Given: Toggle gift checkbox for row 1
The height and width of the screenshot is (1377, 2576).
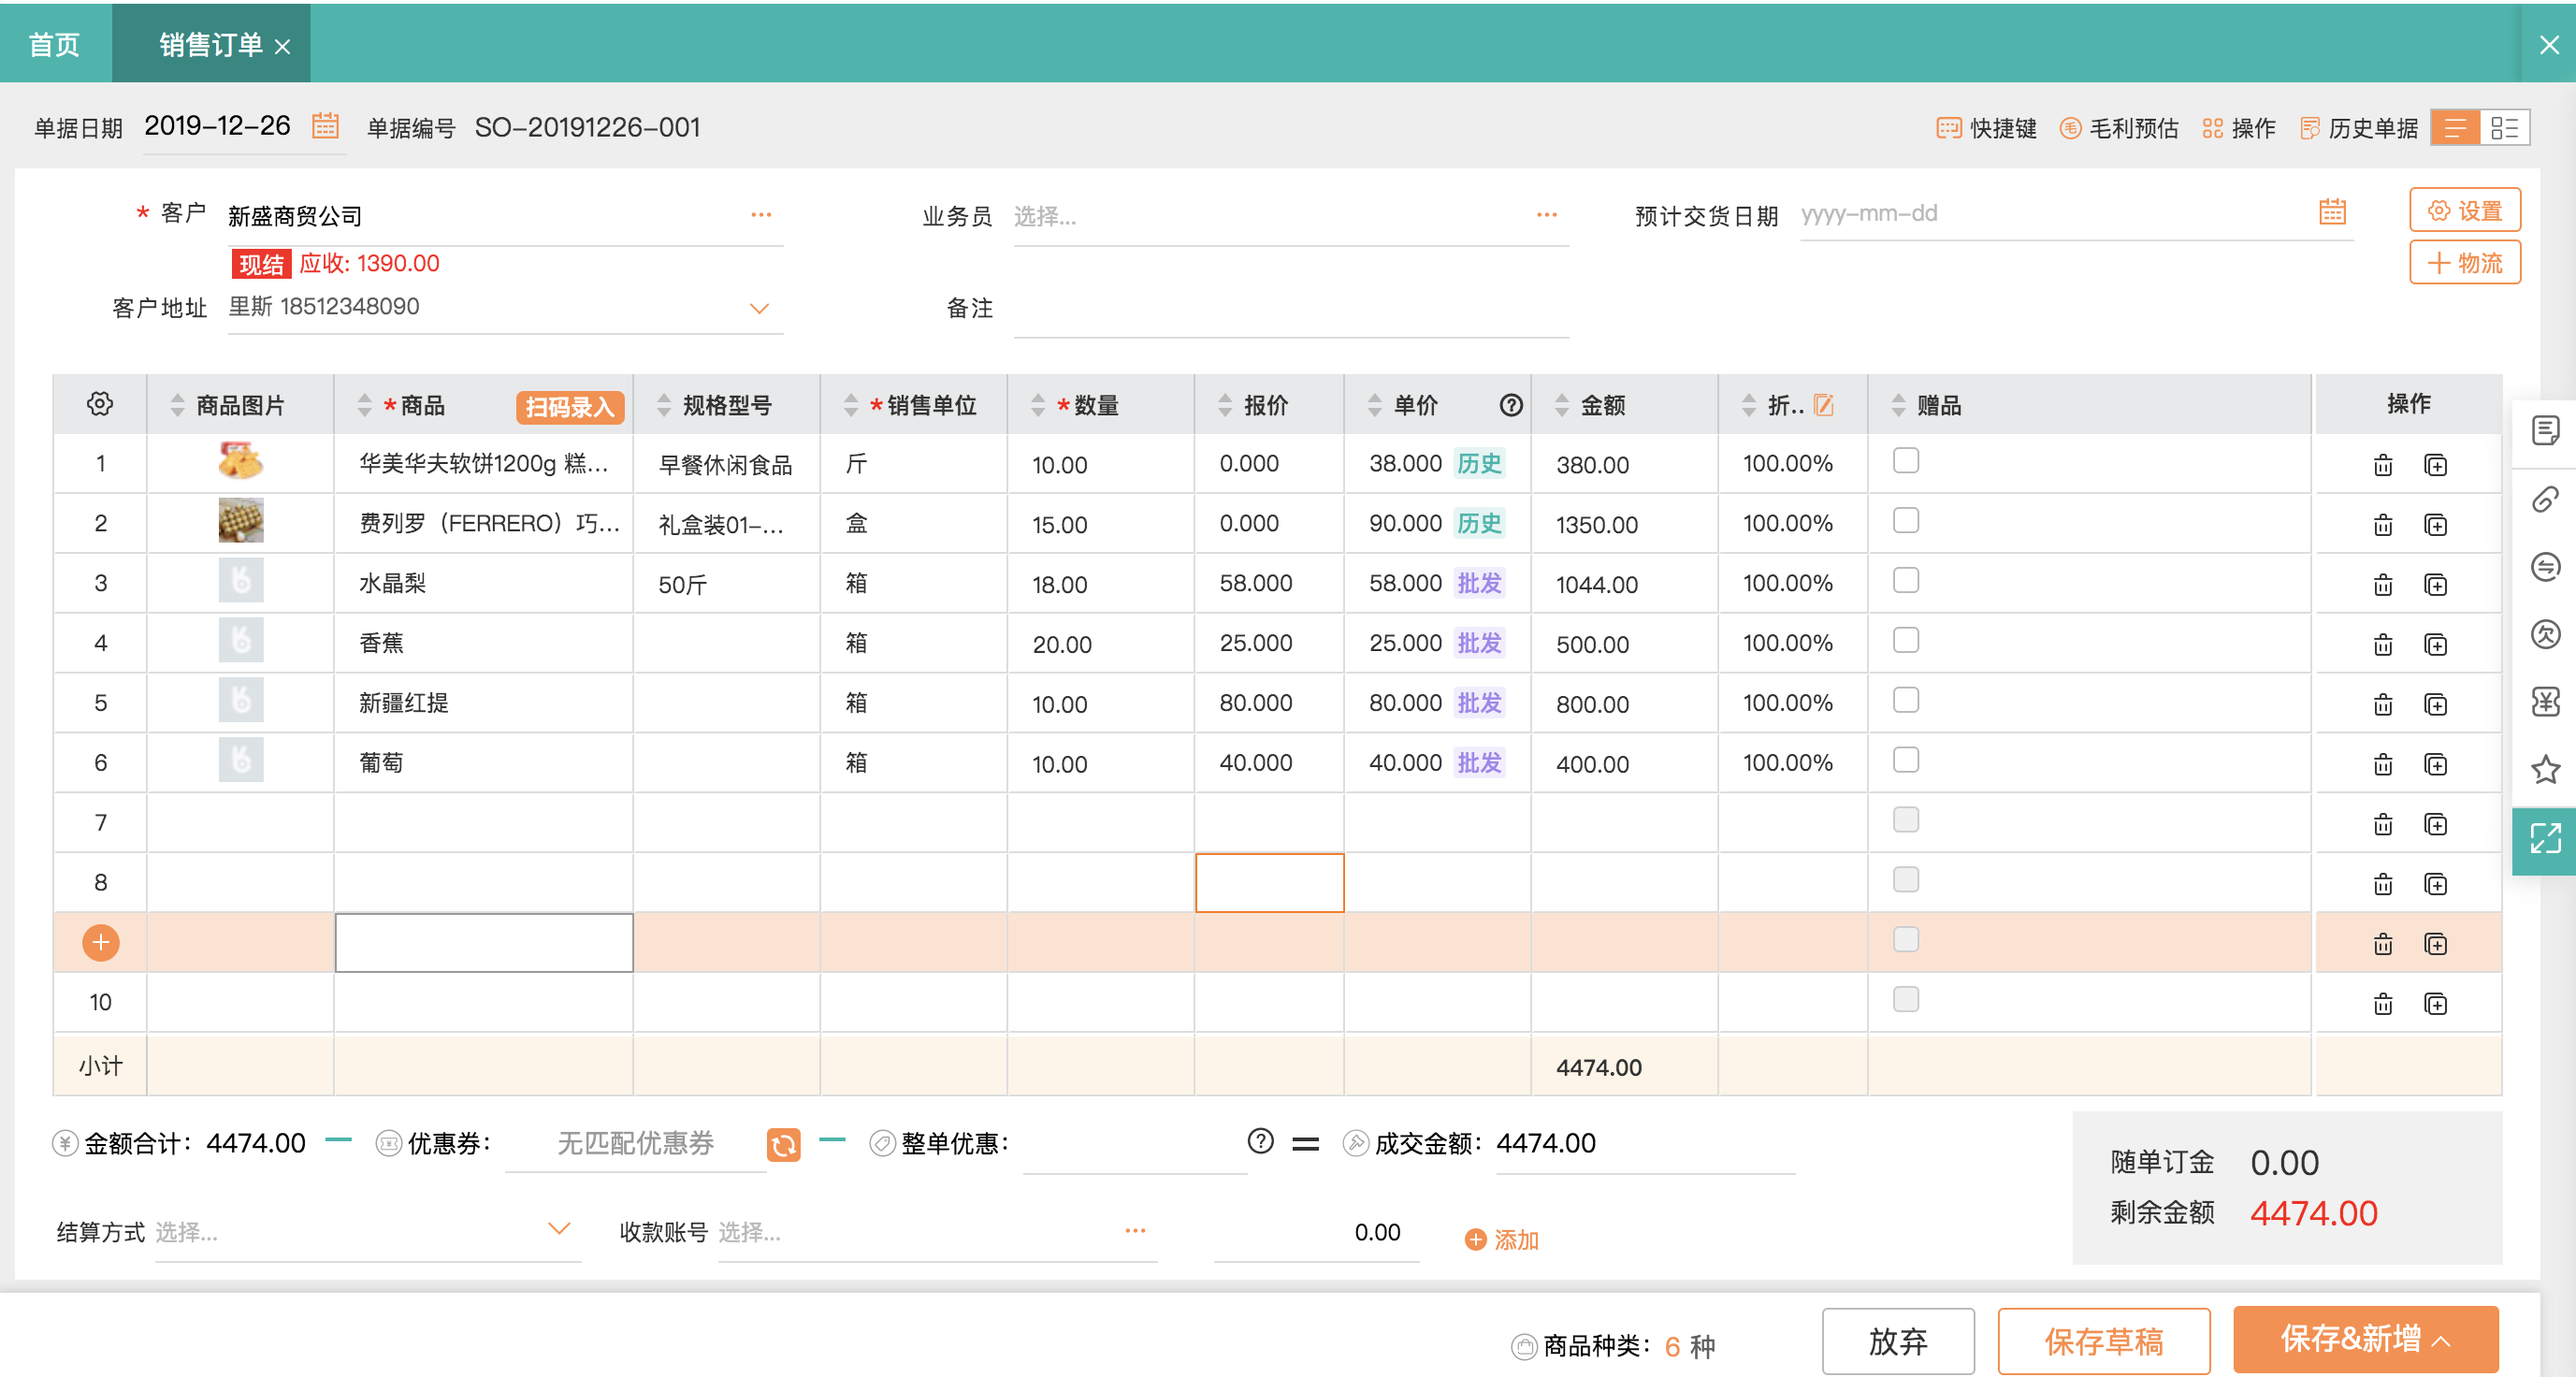Looking at the screenshot, I should pos(1912,460).
